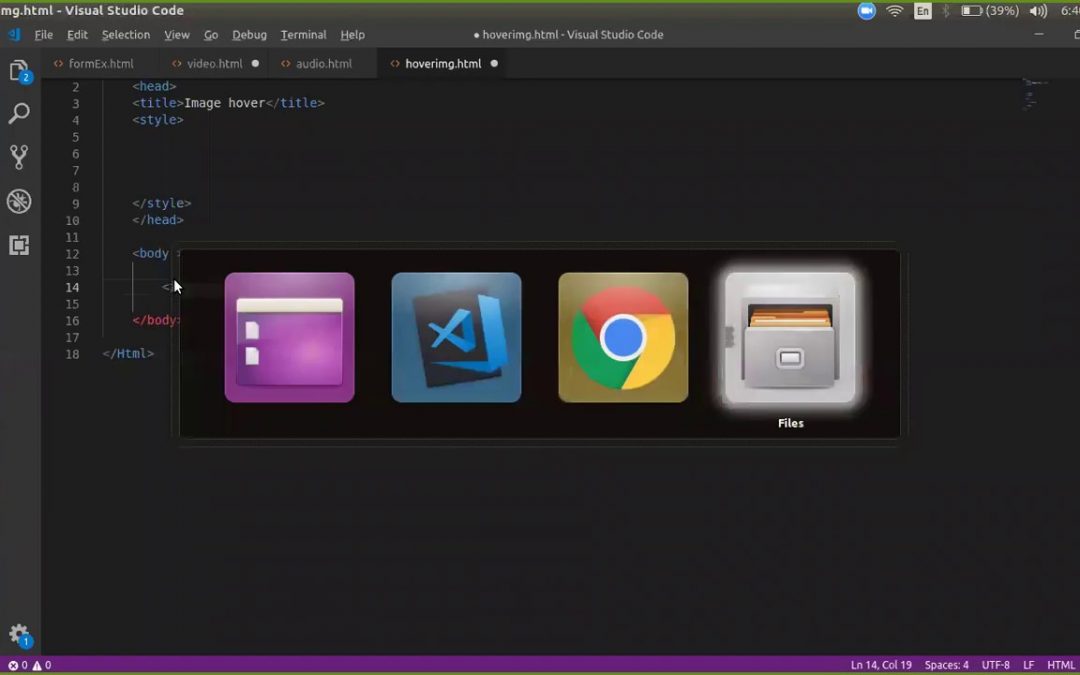The width and height of the screenshot is (1080, 675).
Task: Change encoding via the UTF-8 selector
Action: (x=996, y=664)
